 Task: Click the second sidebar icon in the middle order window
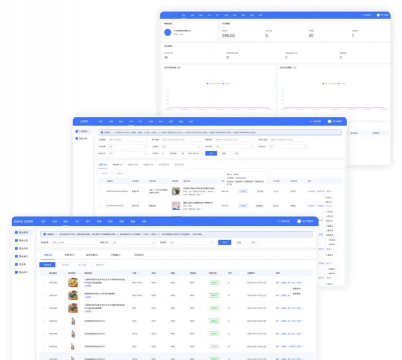pos(77,138)
